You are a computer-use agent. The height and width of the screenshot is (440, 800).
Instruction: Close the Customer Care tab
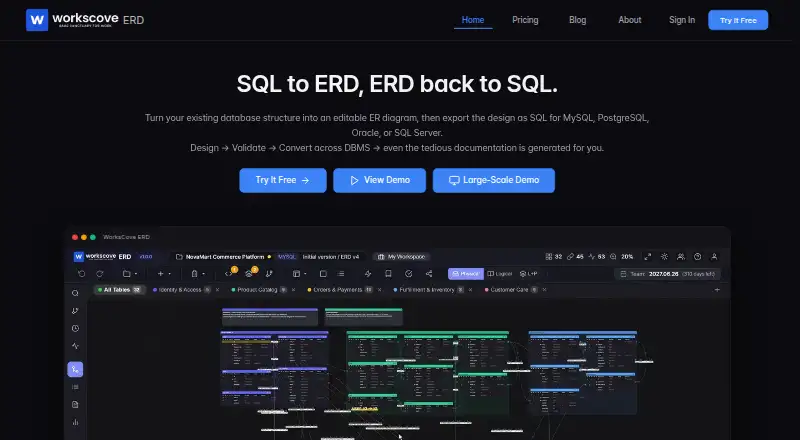click(x=544, y=289)
